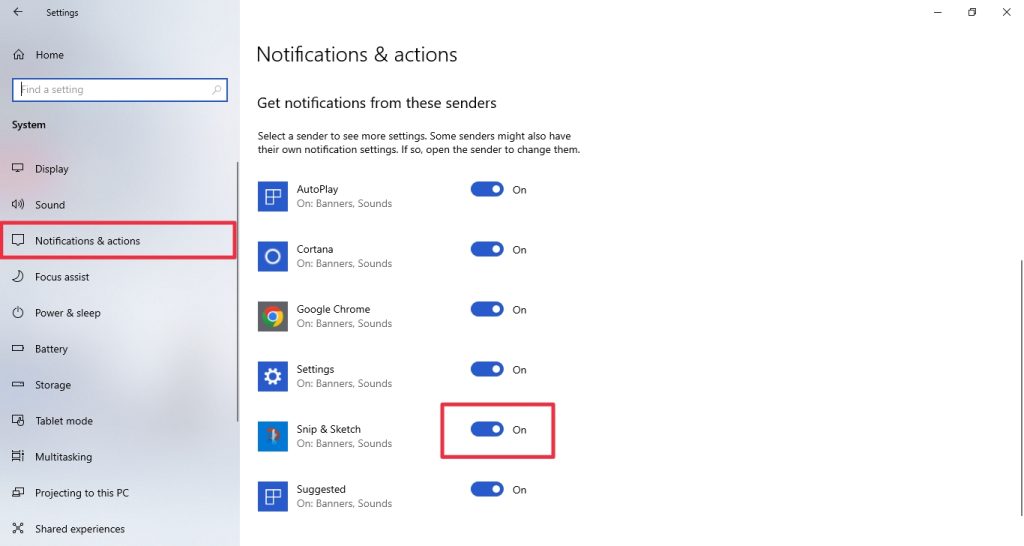1024x546 pixels.
Task: Disable Google Chrome notifications toggle
Action: (x=487, y=310)
